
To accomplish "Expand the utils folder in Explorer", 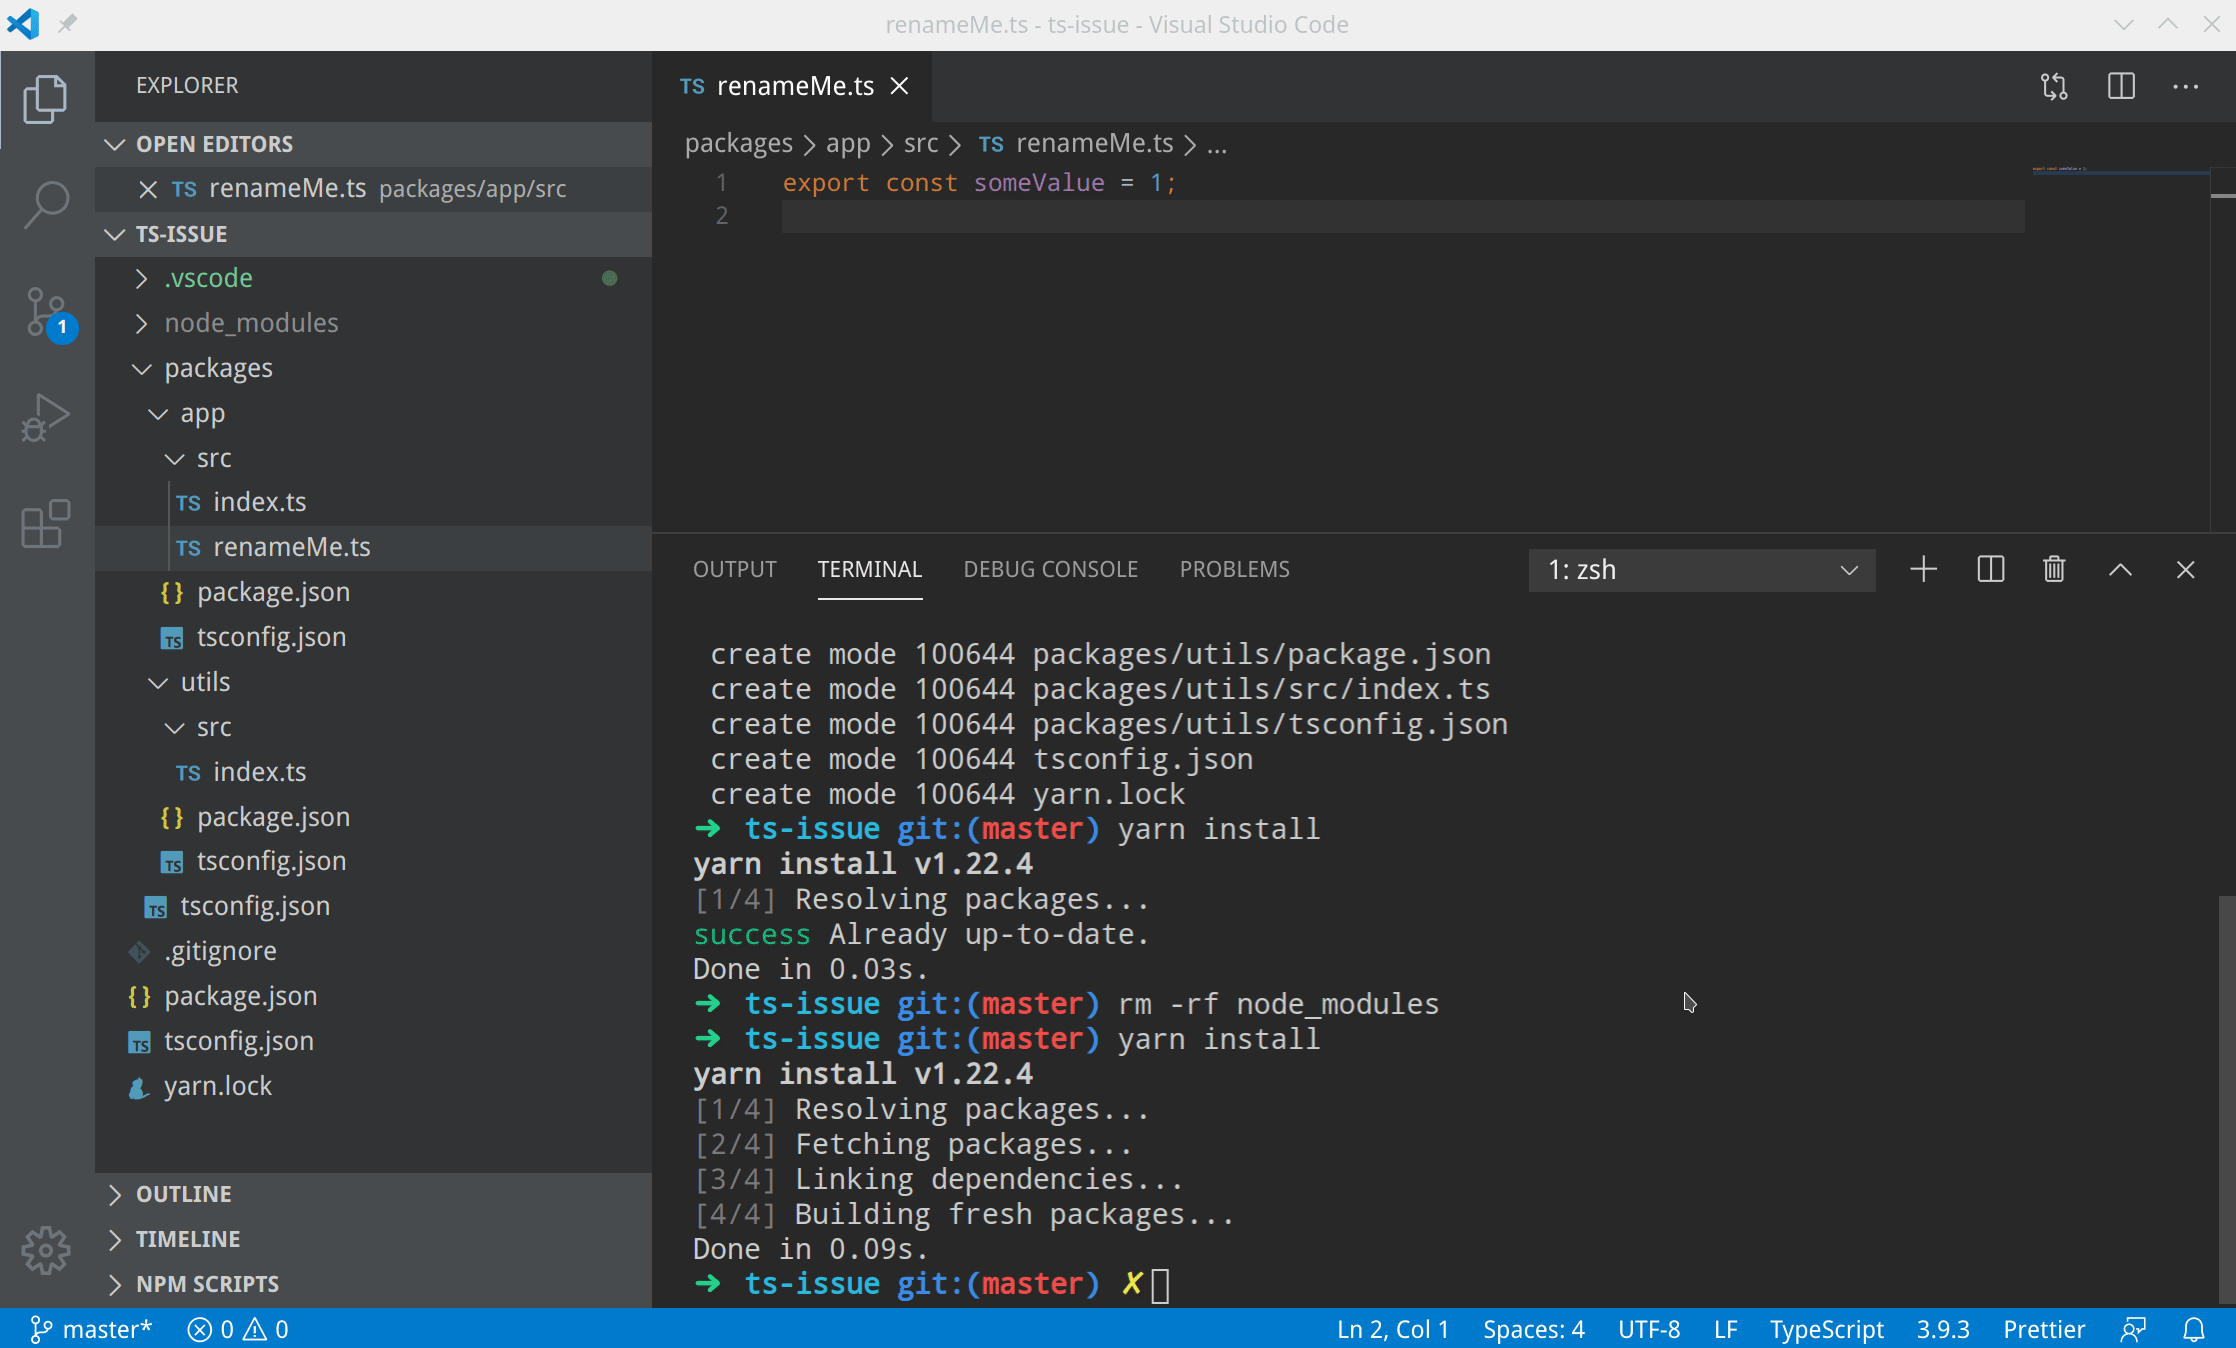I will [203, 682].
